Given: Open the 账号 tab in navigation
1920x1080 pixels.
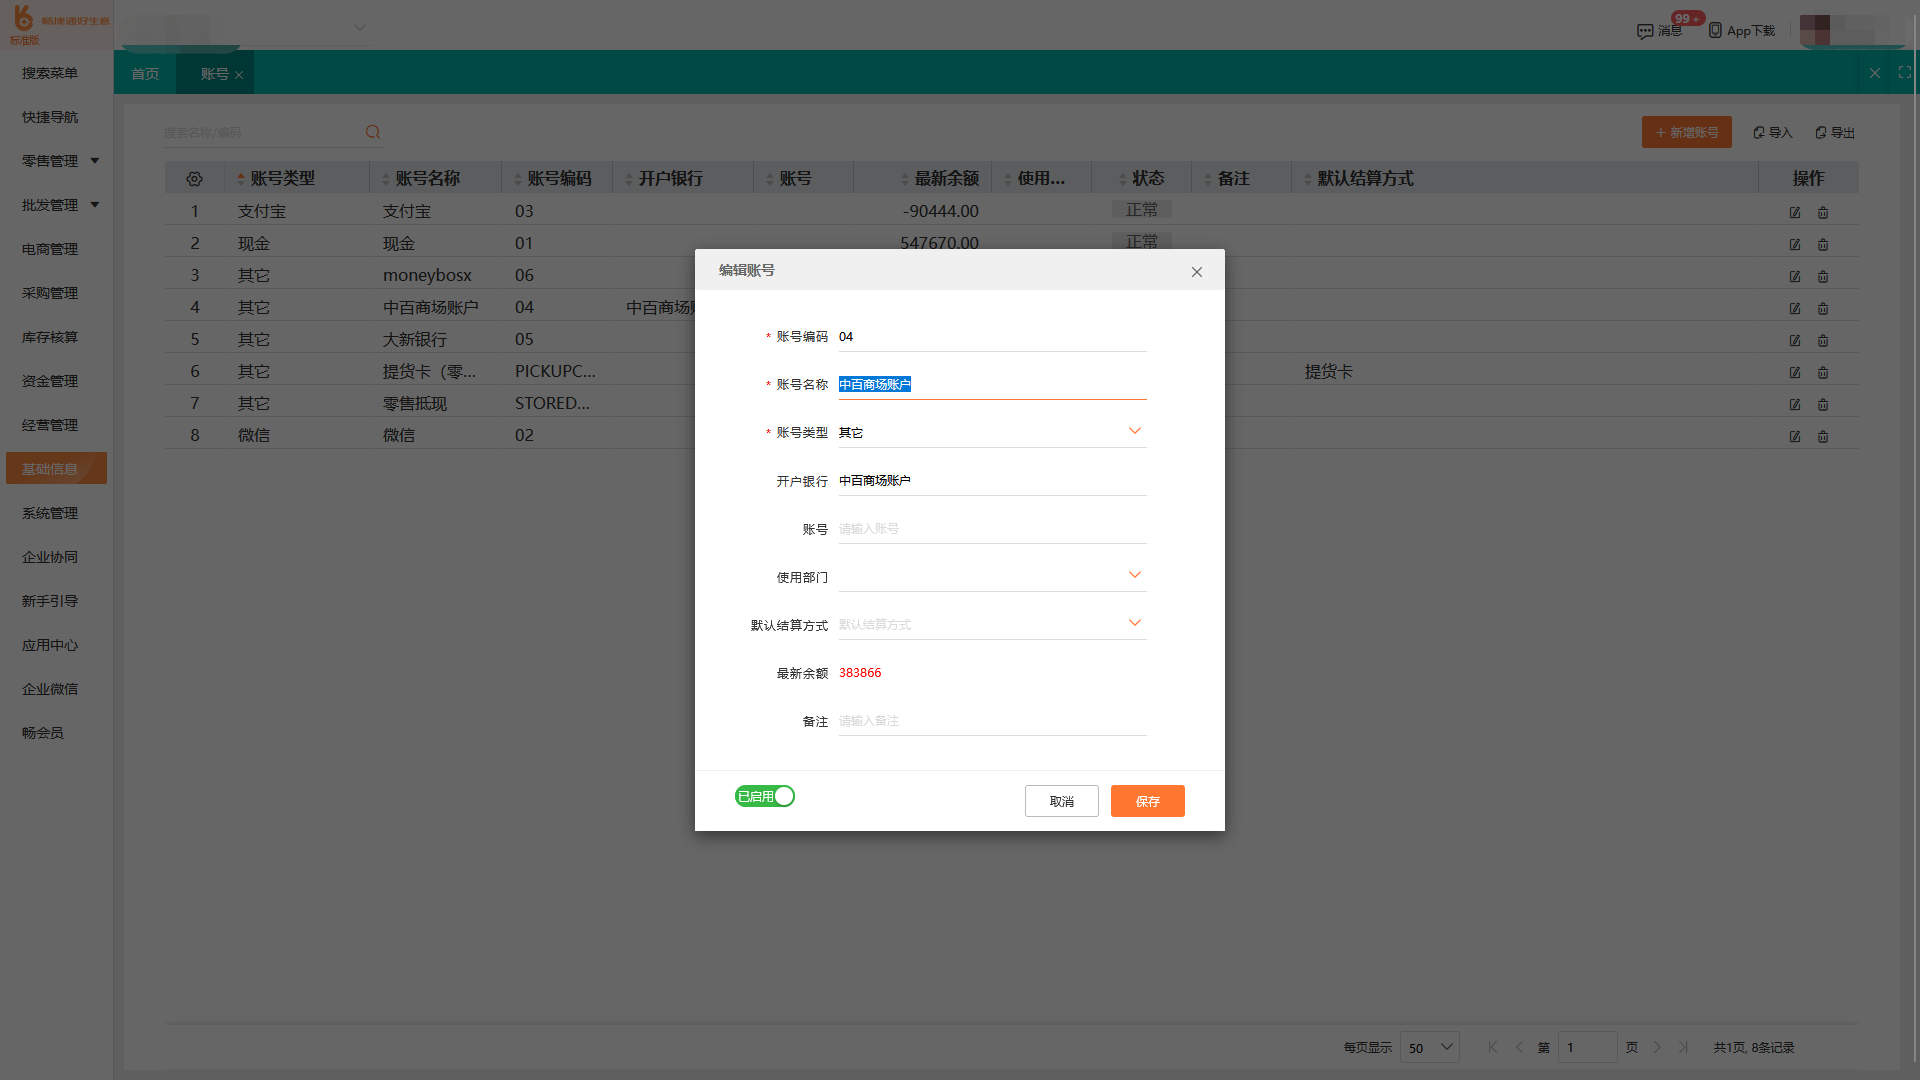Looking at the screenshot, I should [x=214, y=73].
